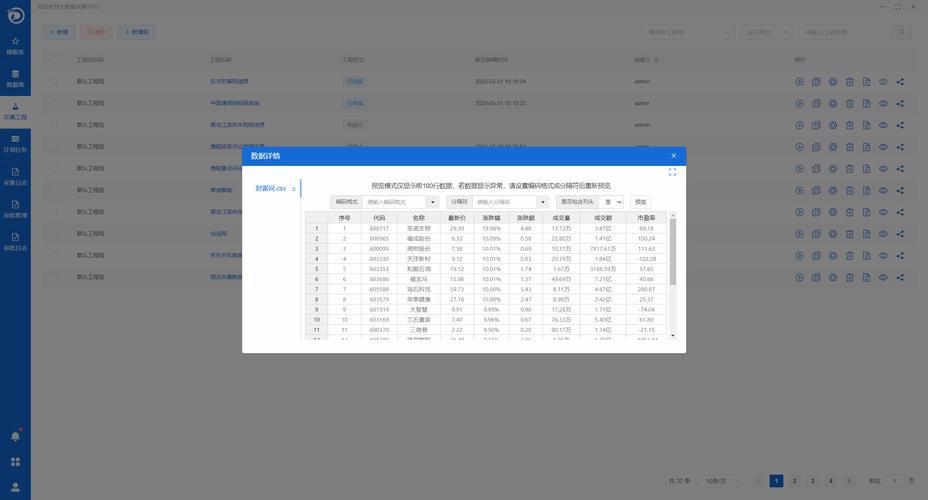Click the 预览 button in the dialog
Image resolution: width=928 pixels, height=500 pixels.
click(640, 202)
